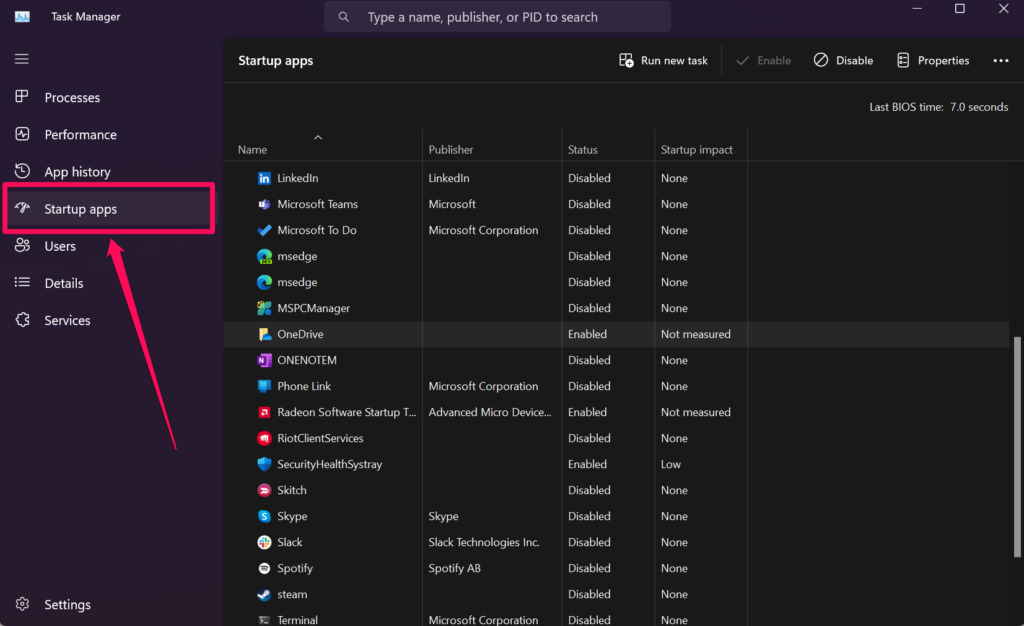Select the Startup apps page

click(110, 209)
